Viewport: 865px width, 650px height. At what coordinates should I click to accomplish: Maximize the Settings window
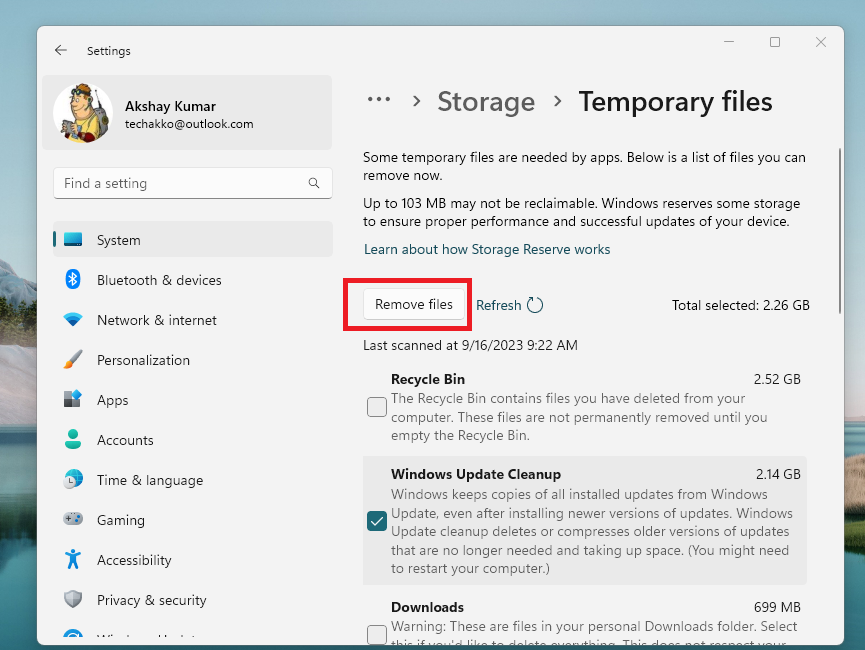(775, 42)
